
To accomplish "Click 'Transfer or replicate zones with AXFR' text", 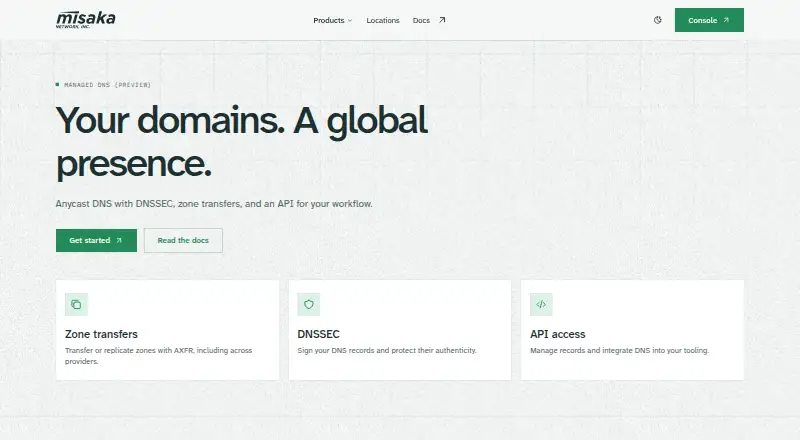I will click(159, 356).
